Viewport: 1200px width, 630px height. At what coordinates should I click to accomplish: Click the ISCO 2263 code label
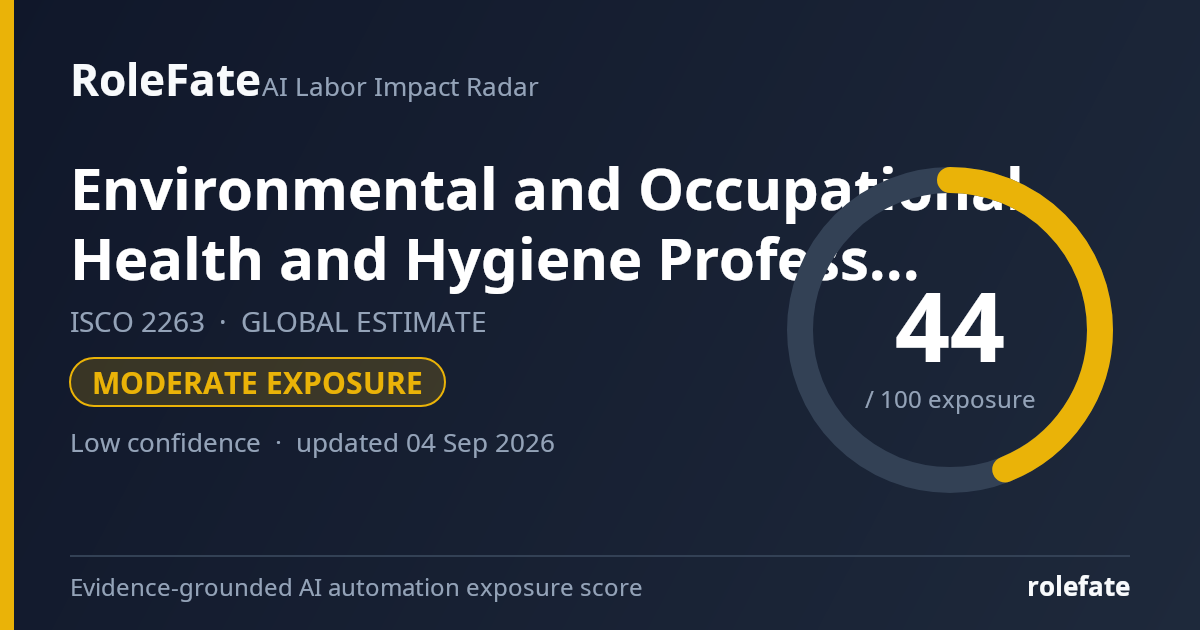(x=137, y=323)
